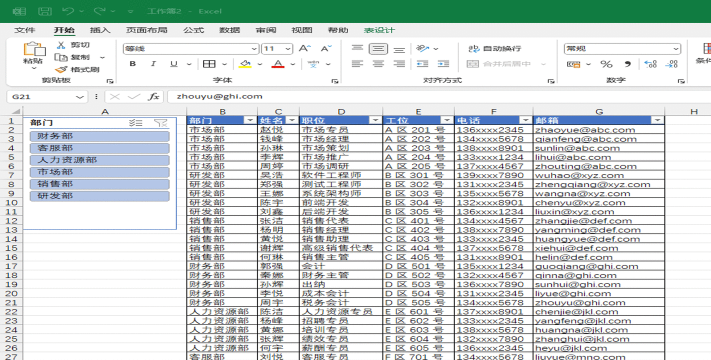The image size is (711, 360).
Task: Click Merge and Center (合并后居中)
Action: click(499, 64)
